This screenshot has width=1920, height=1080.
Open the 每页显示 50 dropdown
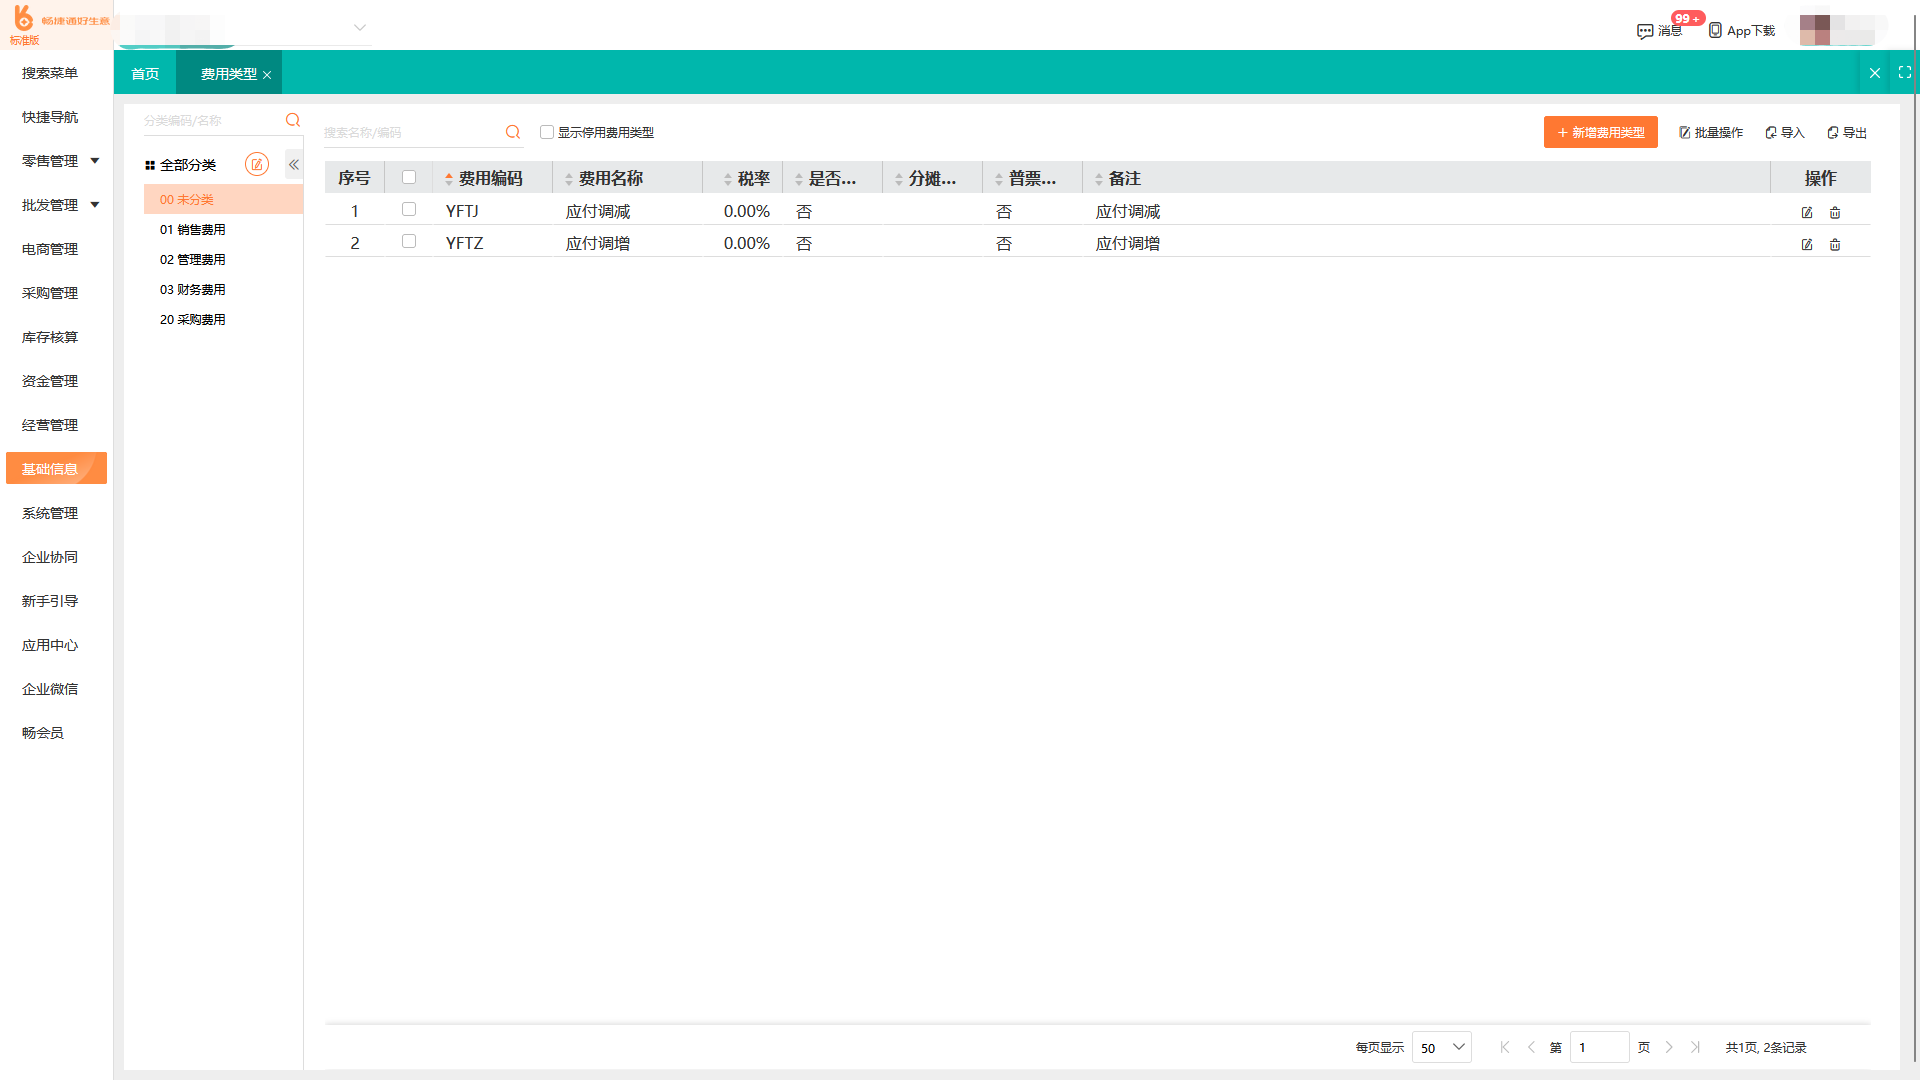coord(1439,1047)
